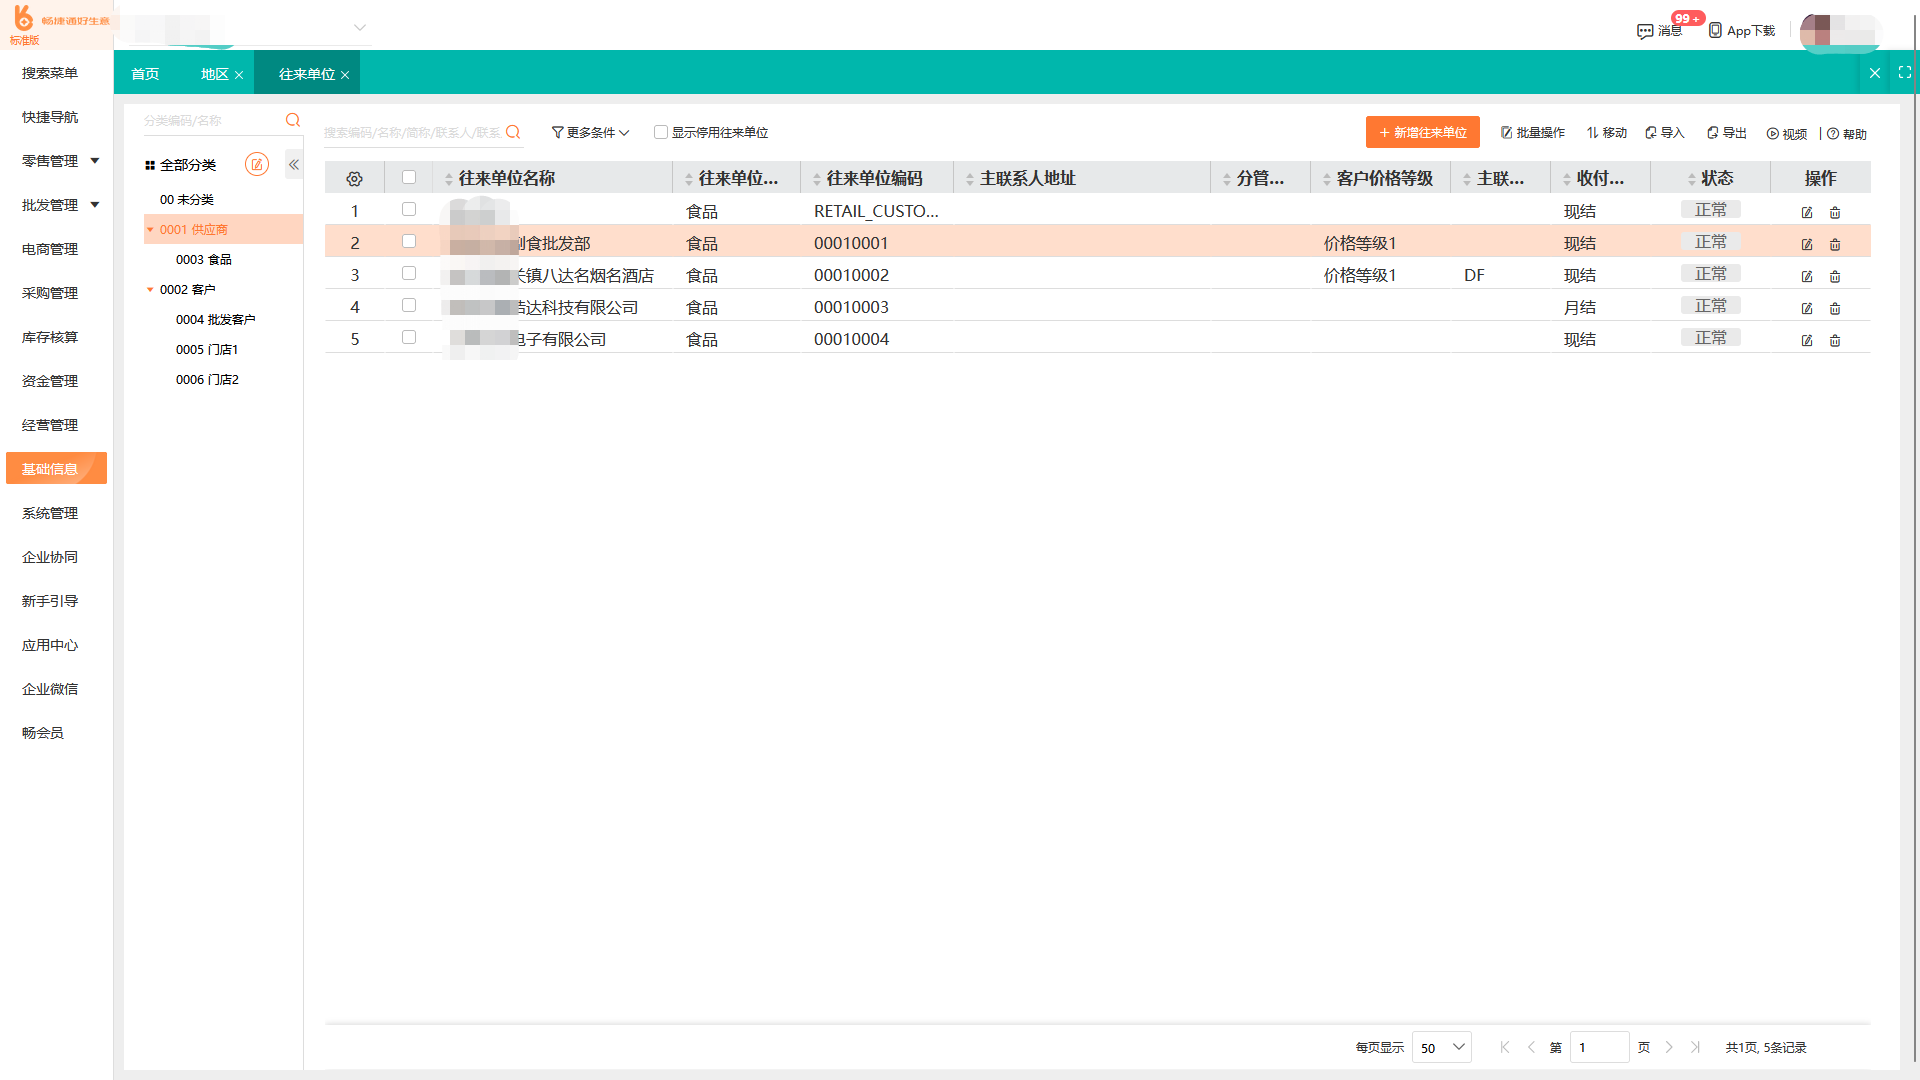The height and width of the screenshot is (1080, 1920).
Task: Open 采购管理 sidebar menu
Action: pyautogui.click(x=51, y=293)
